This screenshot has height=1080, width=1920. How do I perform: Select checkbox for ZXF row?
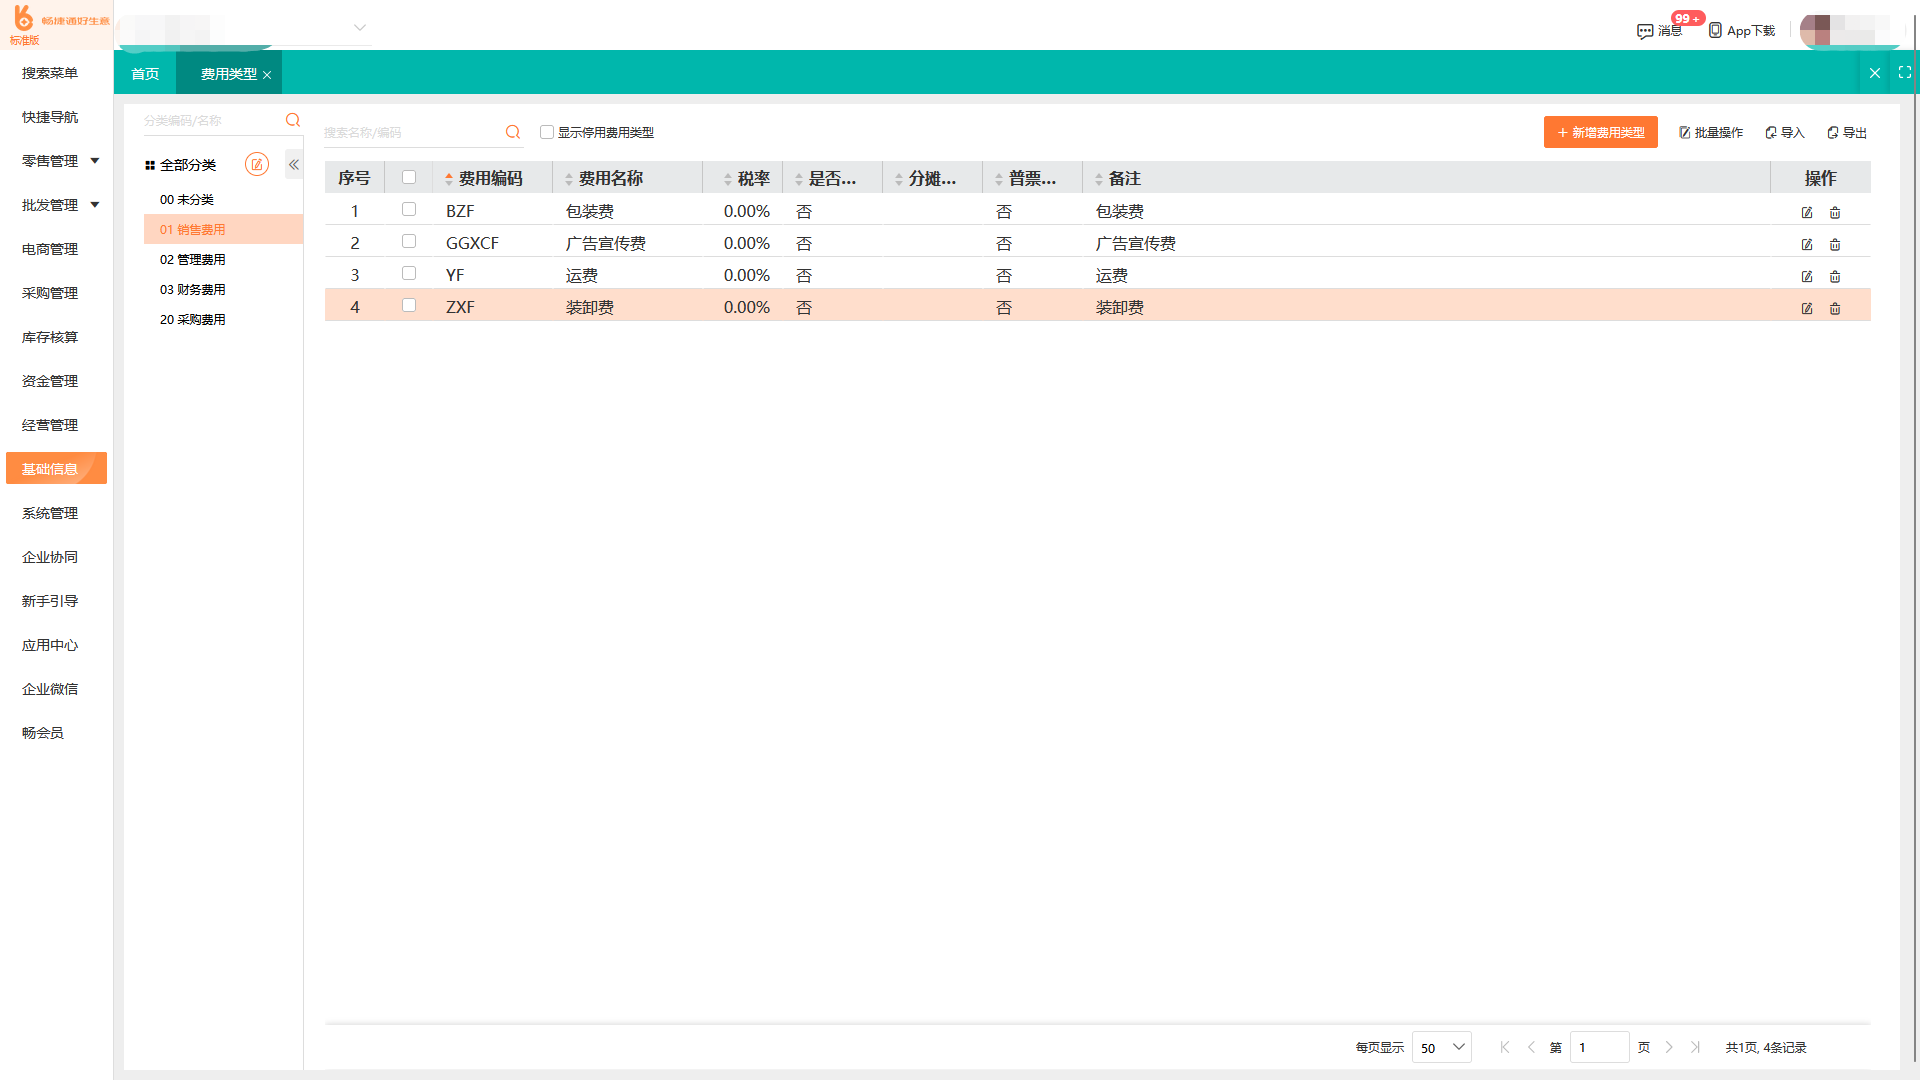click(410, 306)
